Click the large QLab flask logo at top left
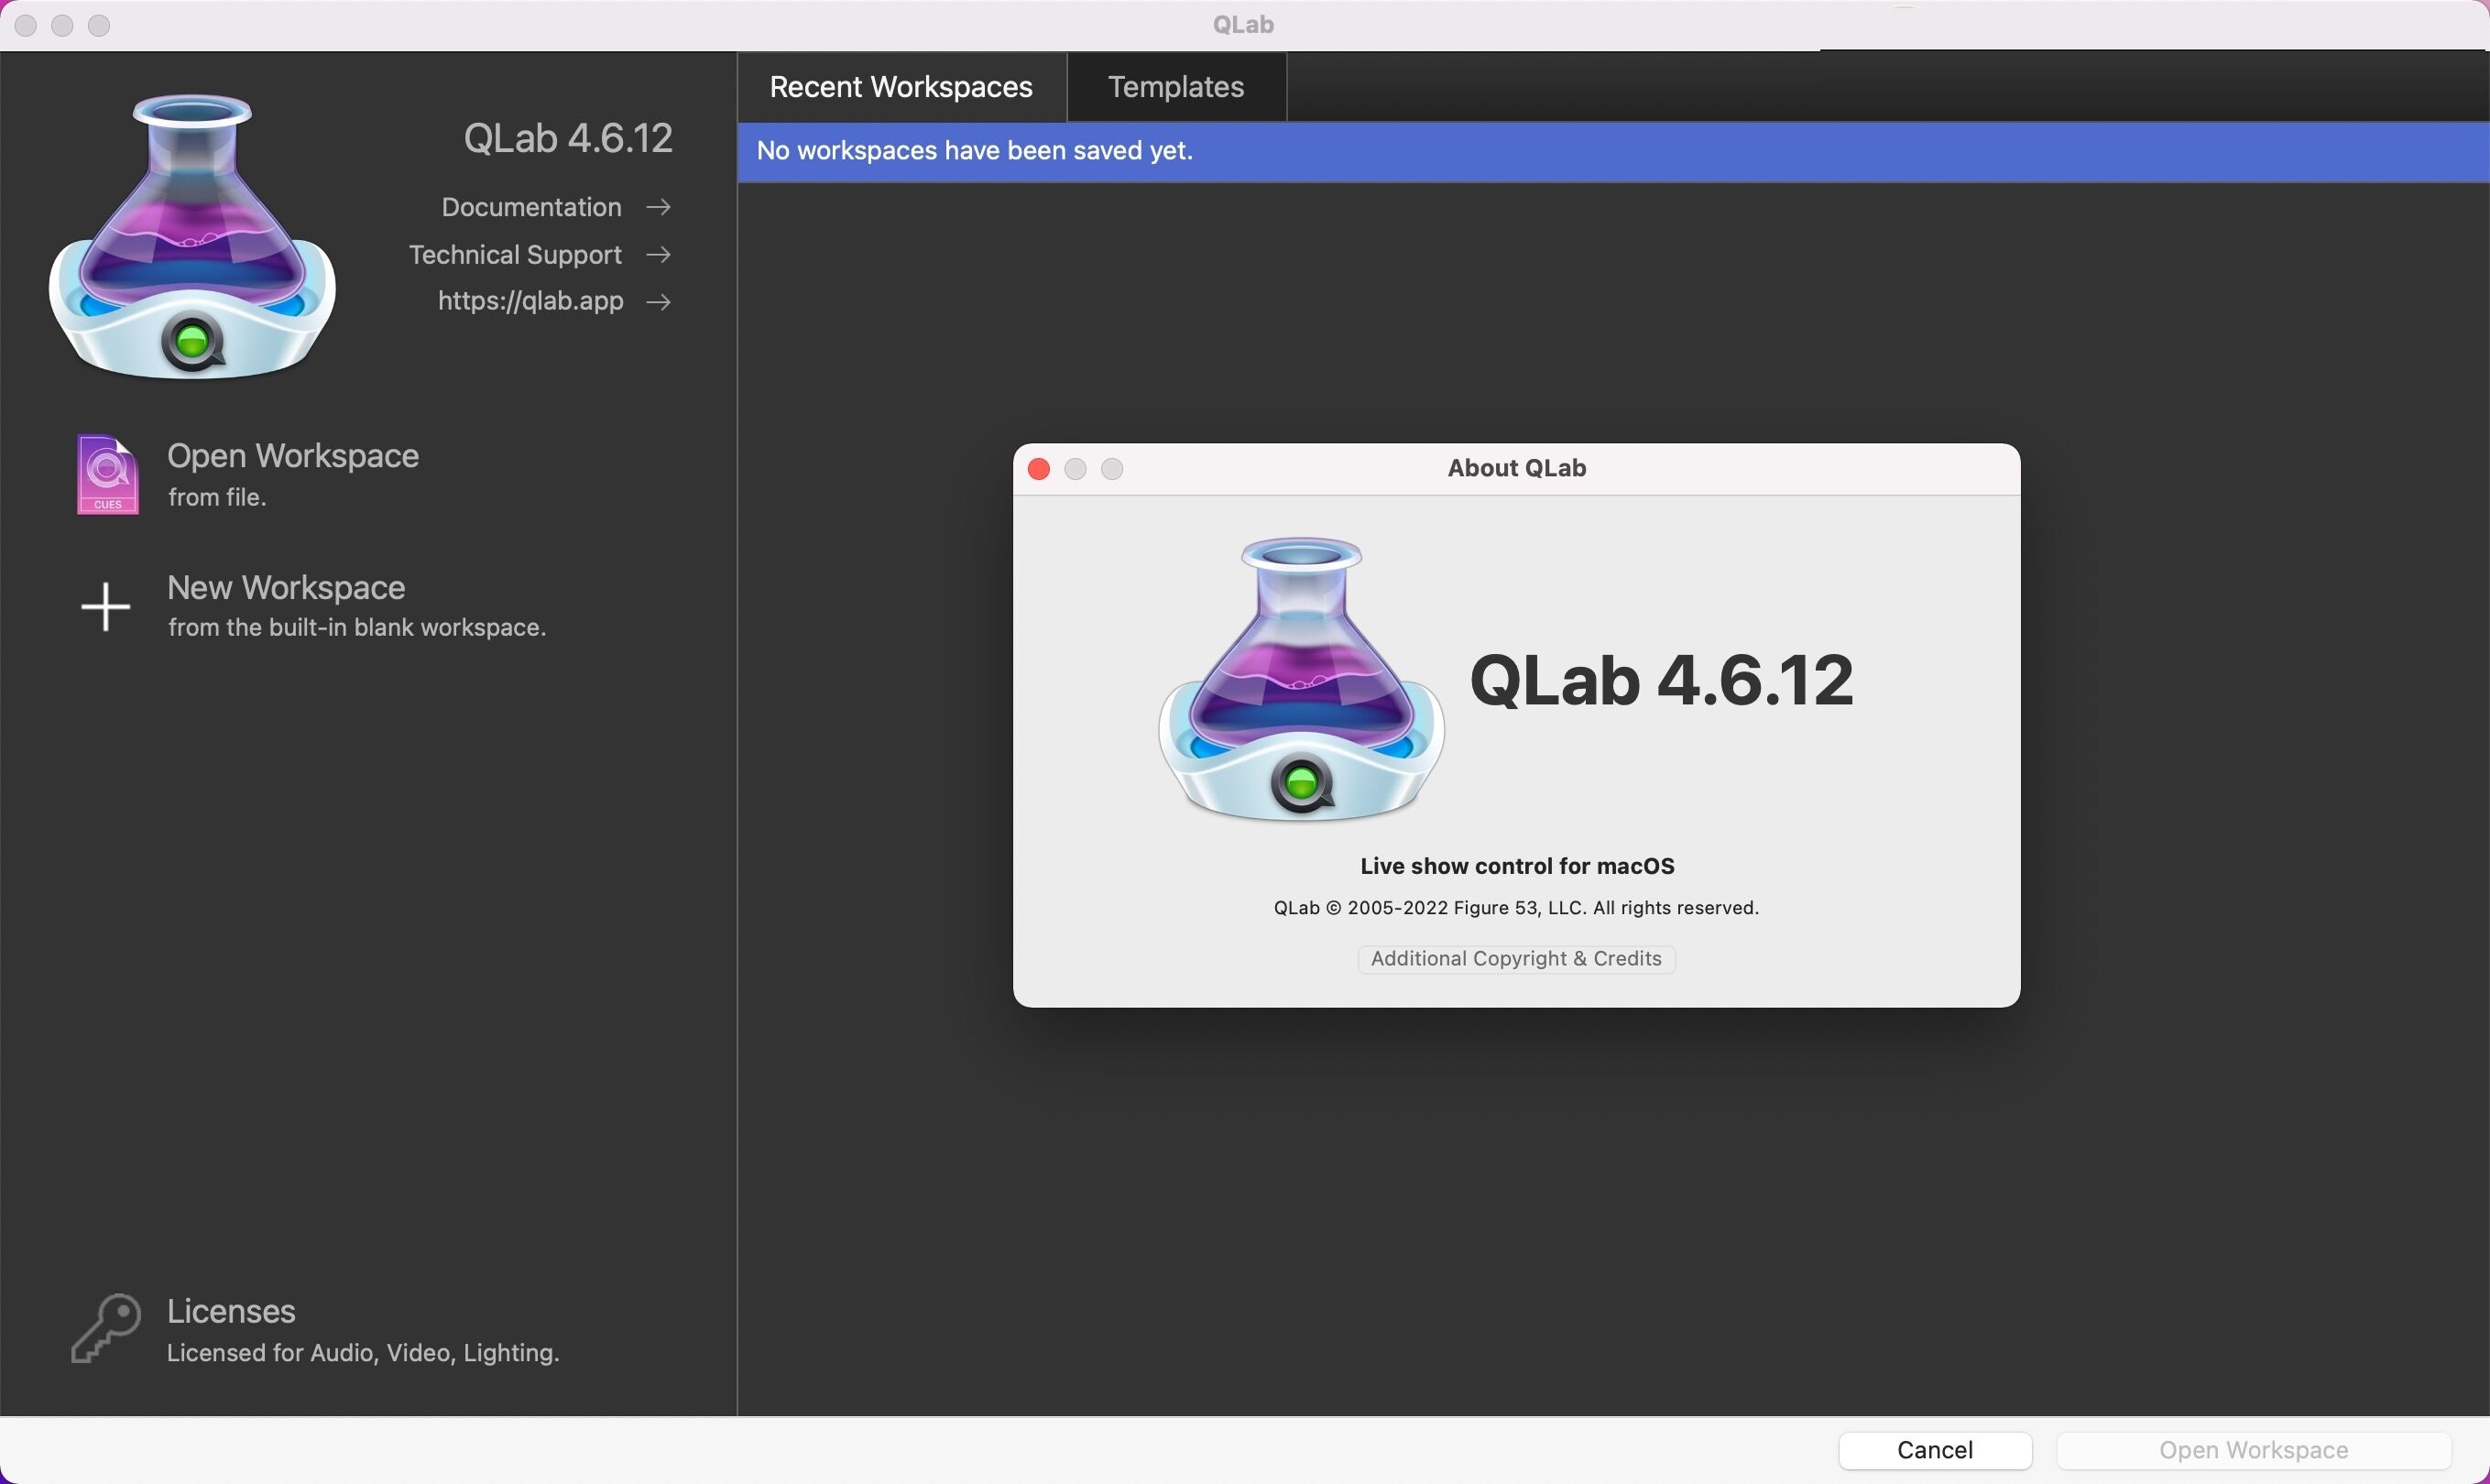This screenshot has height=1484, width=2490. (192, 240)
